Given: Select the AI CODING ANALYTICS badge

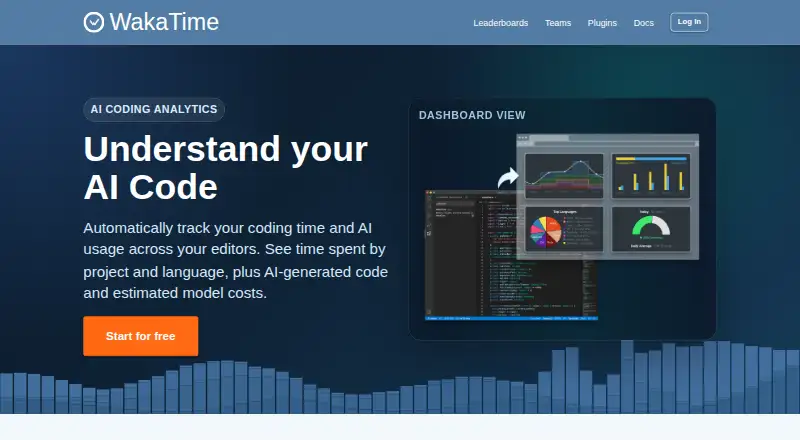Looking at the screenshot, I should click(154, 109).
